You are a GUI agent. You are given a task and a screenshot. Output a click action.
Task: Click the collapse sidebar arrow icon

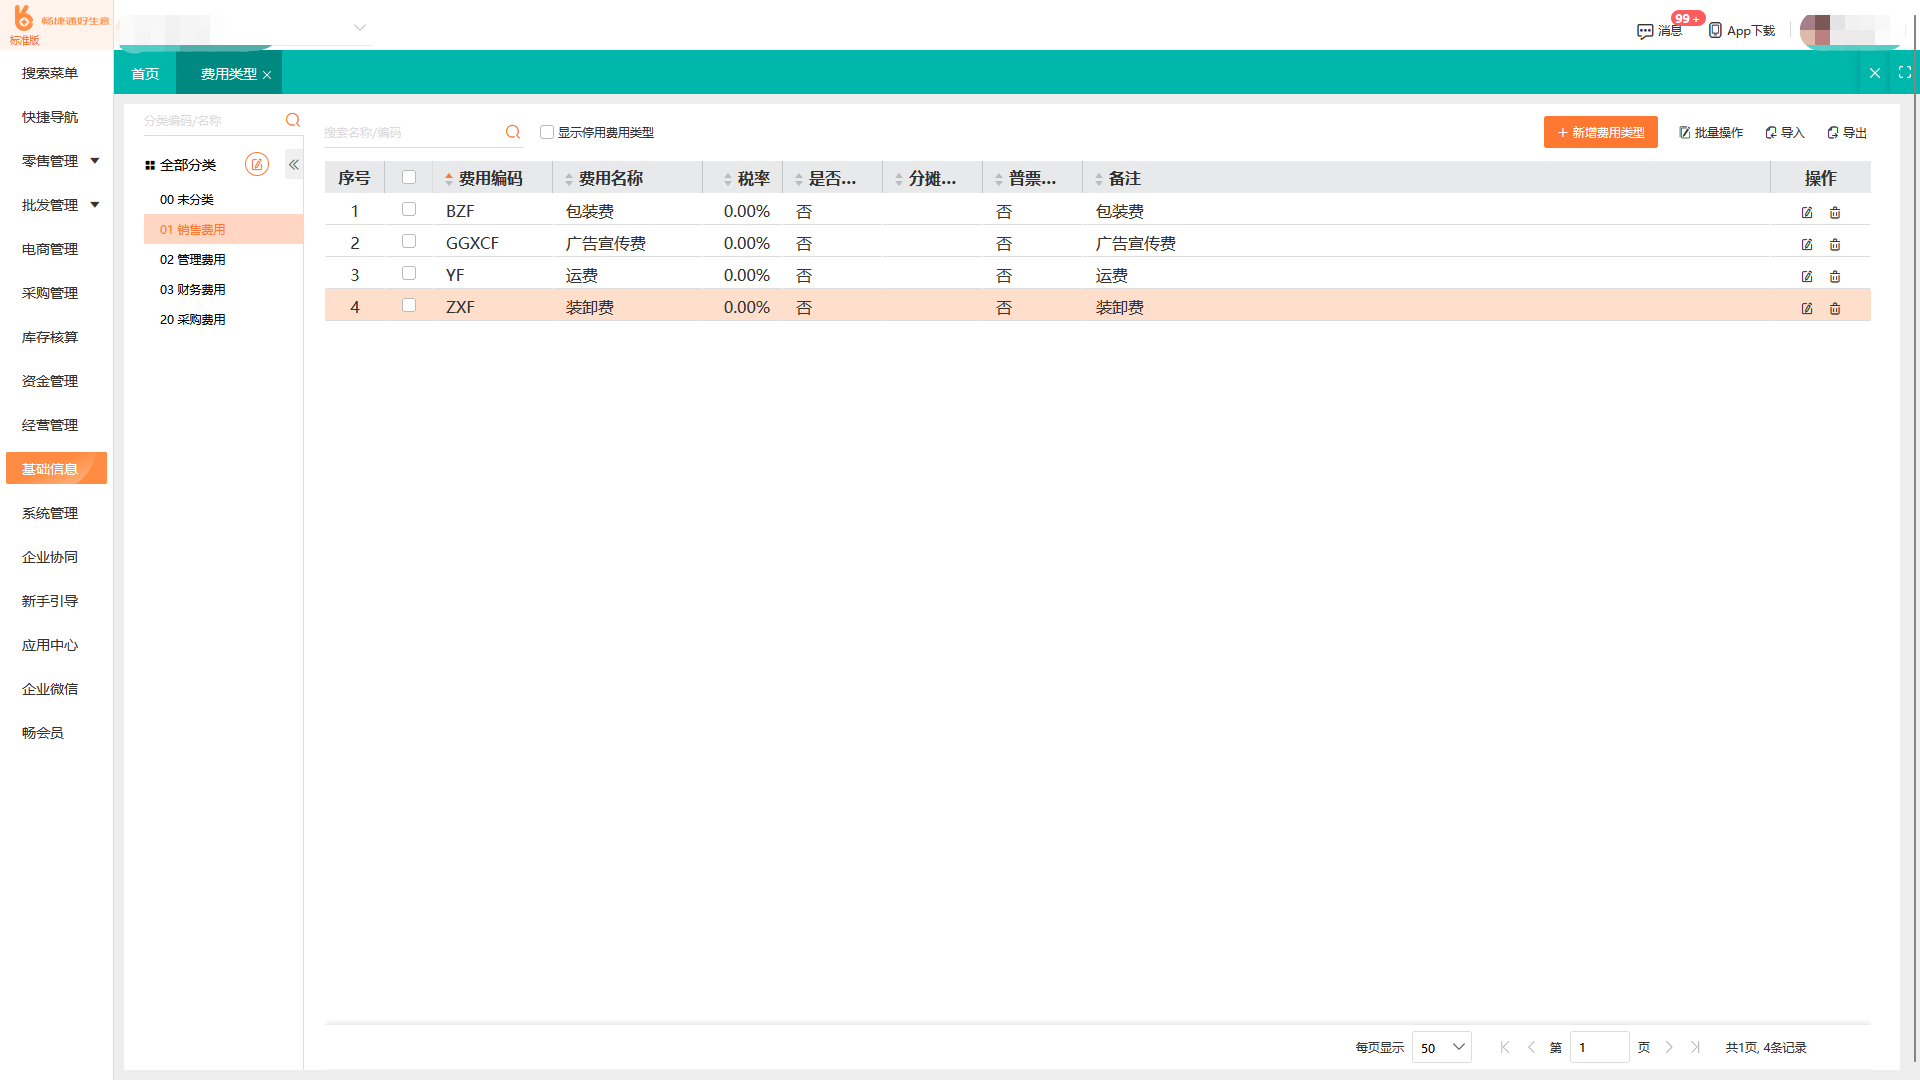[294, 164]
